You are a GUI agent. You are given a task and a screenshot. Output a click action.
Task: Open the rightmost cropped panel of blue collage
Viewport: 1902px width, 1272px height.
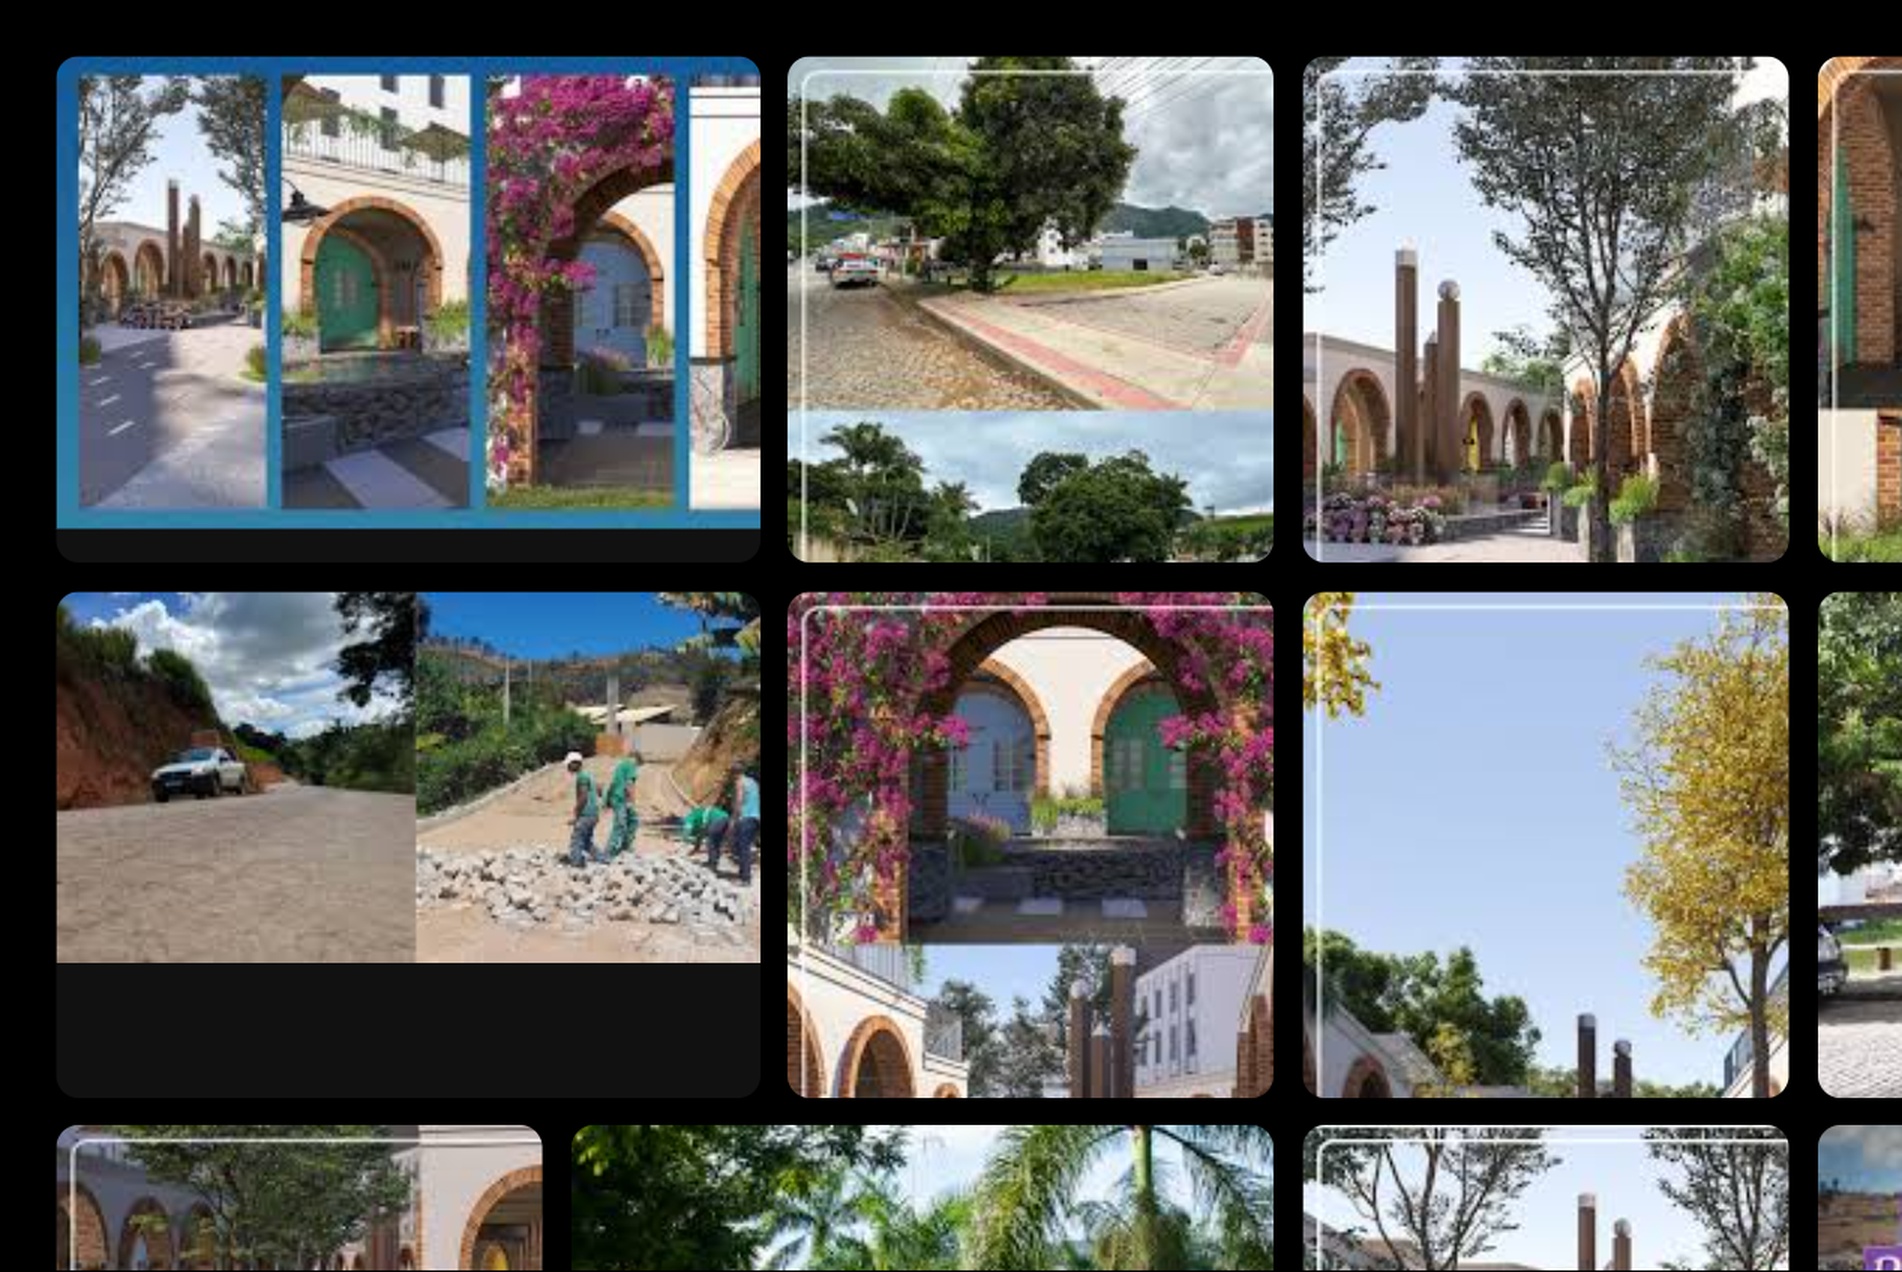click(725, 290)
